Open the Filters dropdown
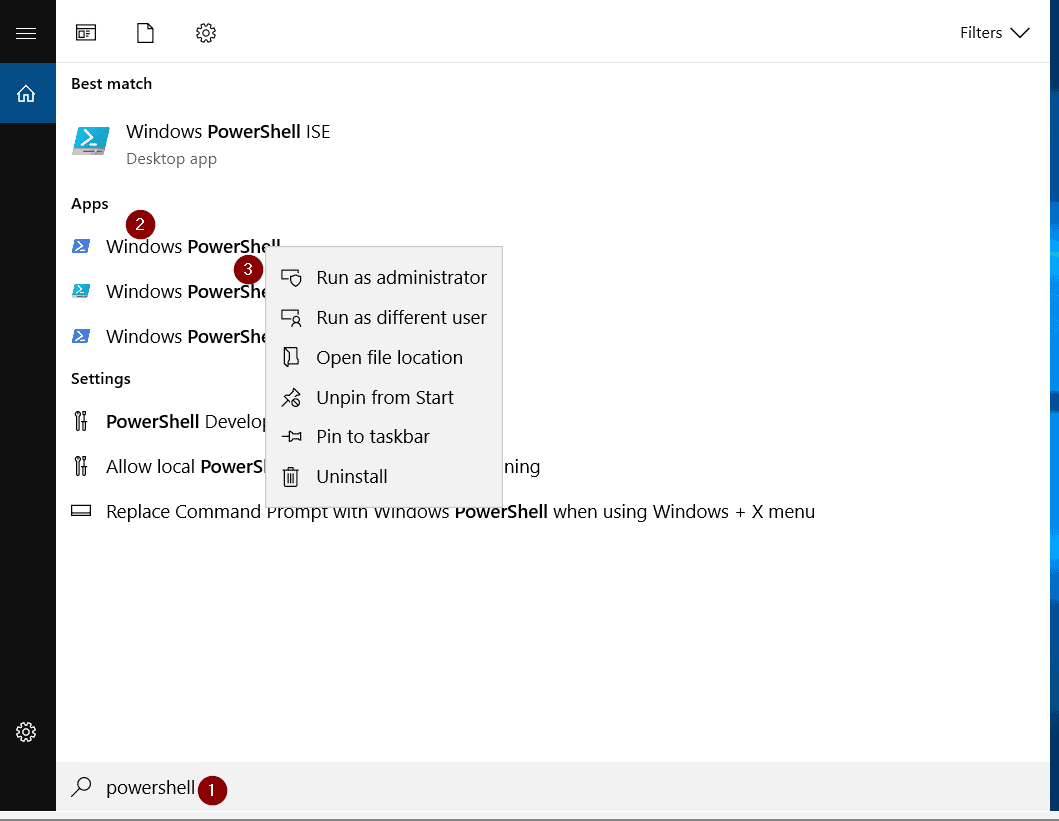 (x=980, y=32)
